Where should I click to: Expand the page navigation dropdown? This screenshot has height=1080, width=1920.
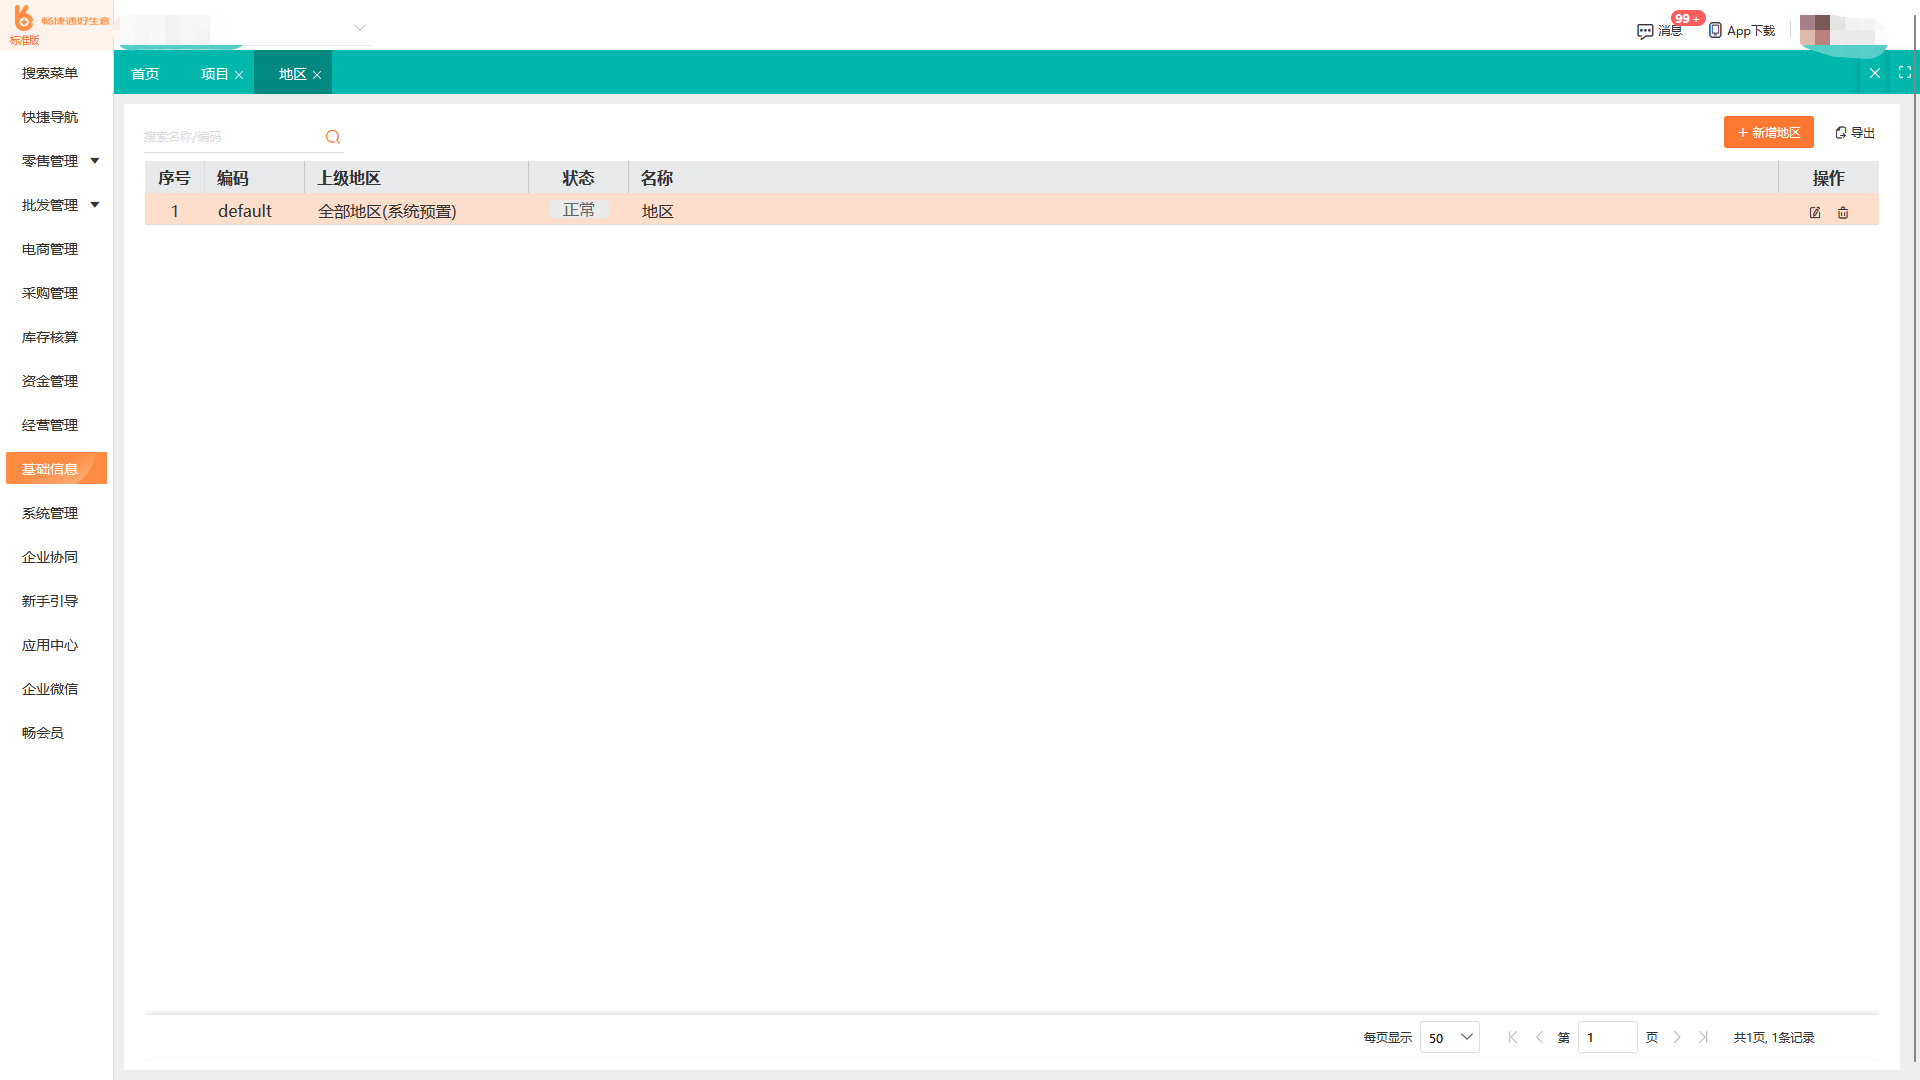[1449, 1038]
